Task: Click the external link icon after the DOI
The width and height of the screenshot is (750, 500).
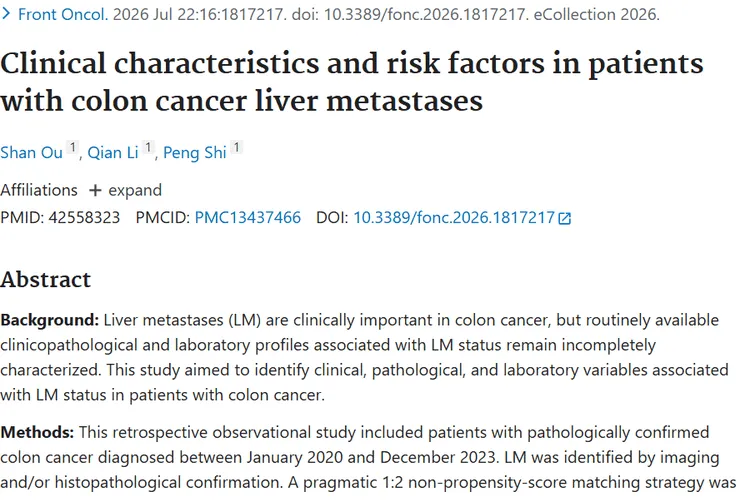Action: [x=565, y=219]
